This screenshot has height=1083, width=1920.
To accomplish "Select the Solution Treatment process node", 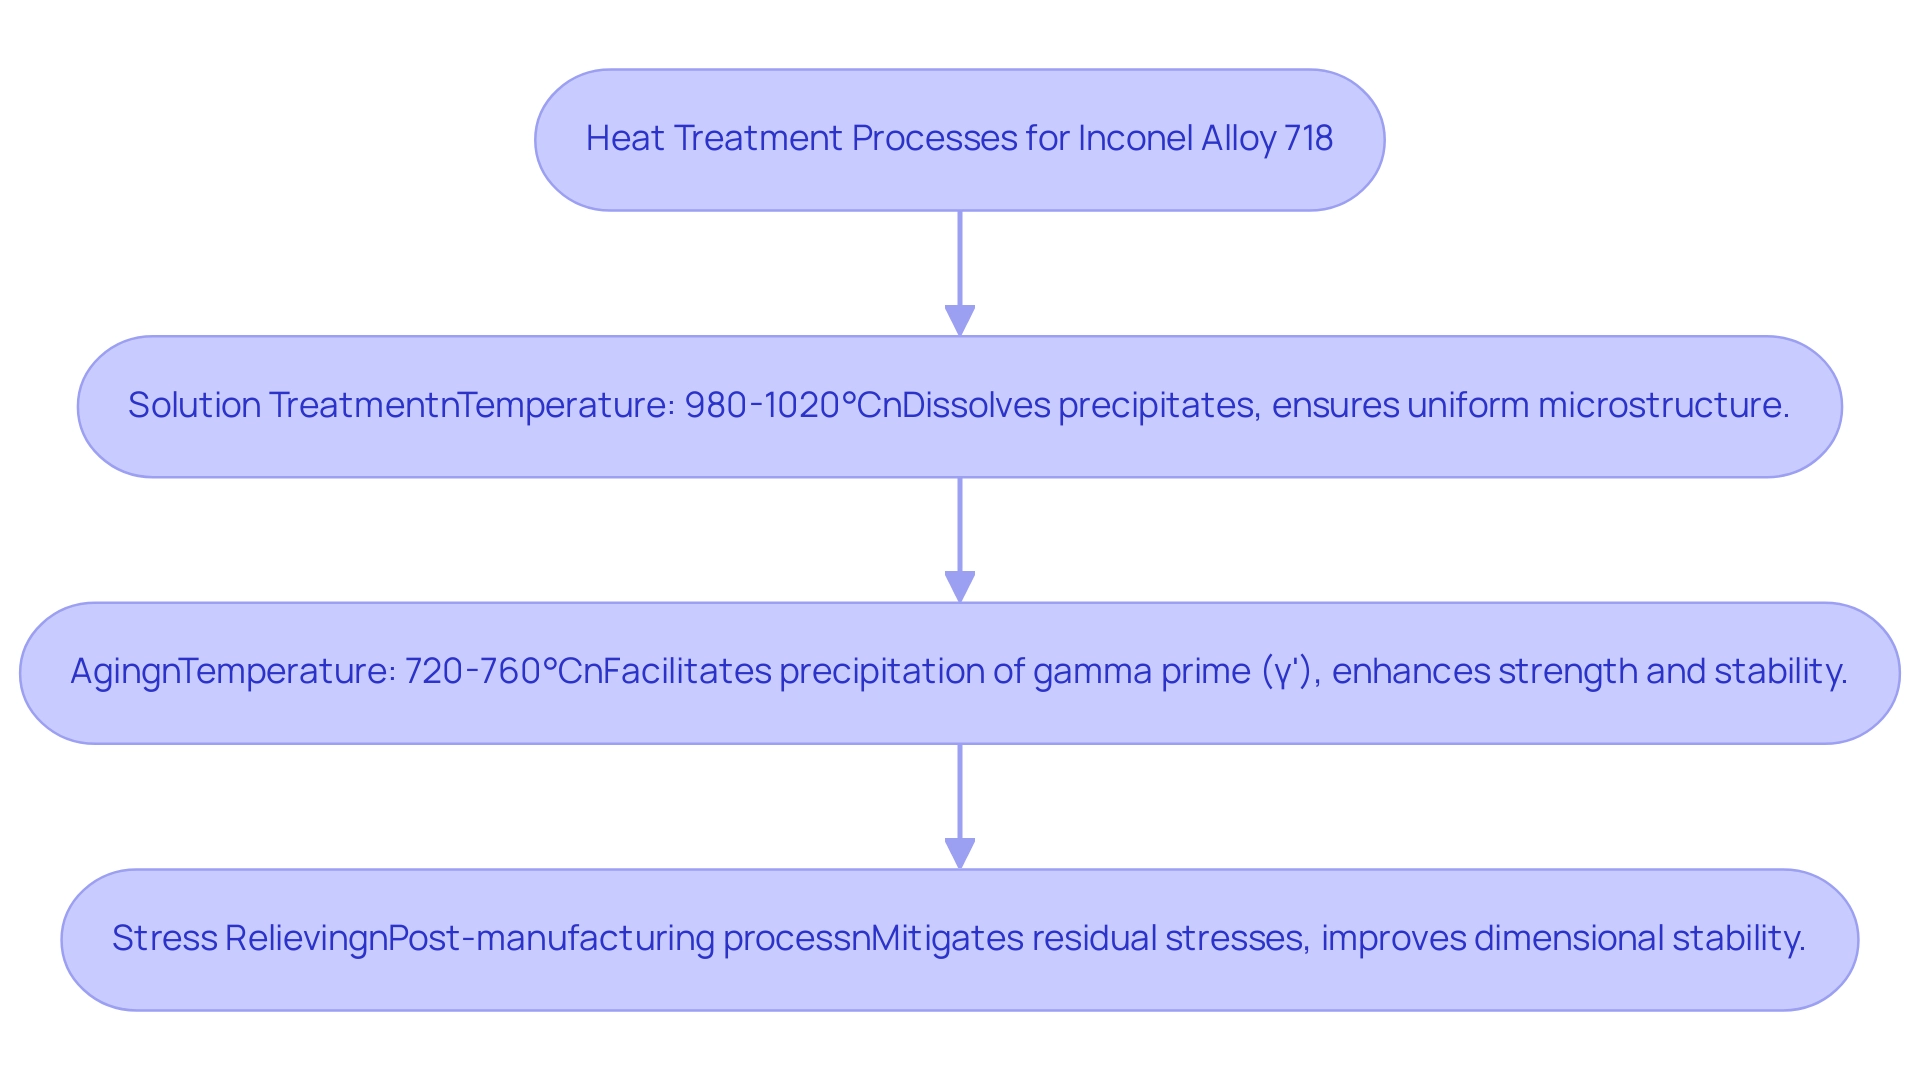I will [959, 405].
